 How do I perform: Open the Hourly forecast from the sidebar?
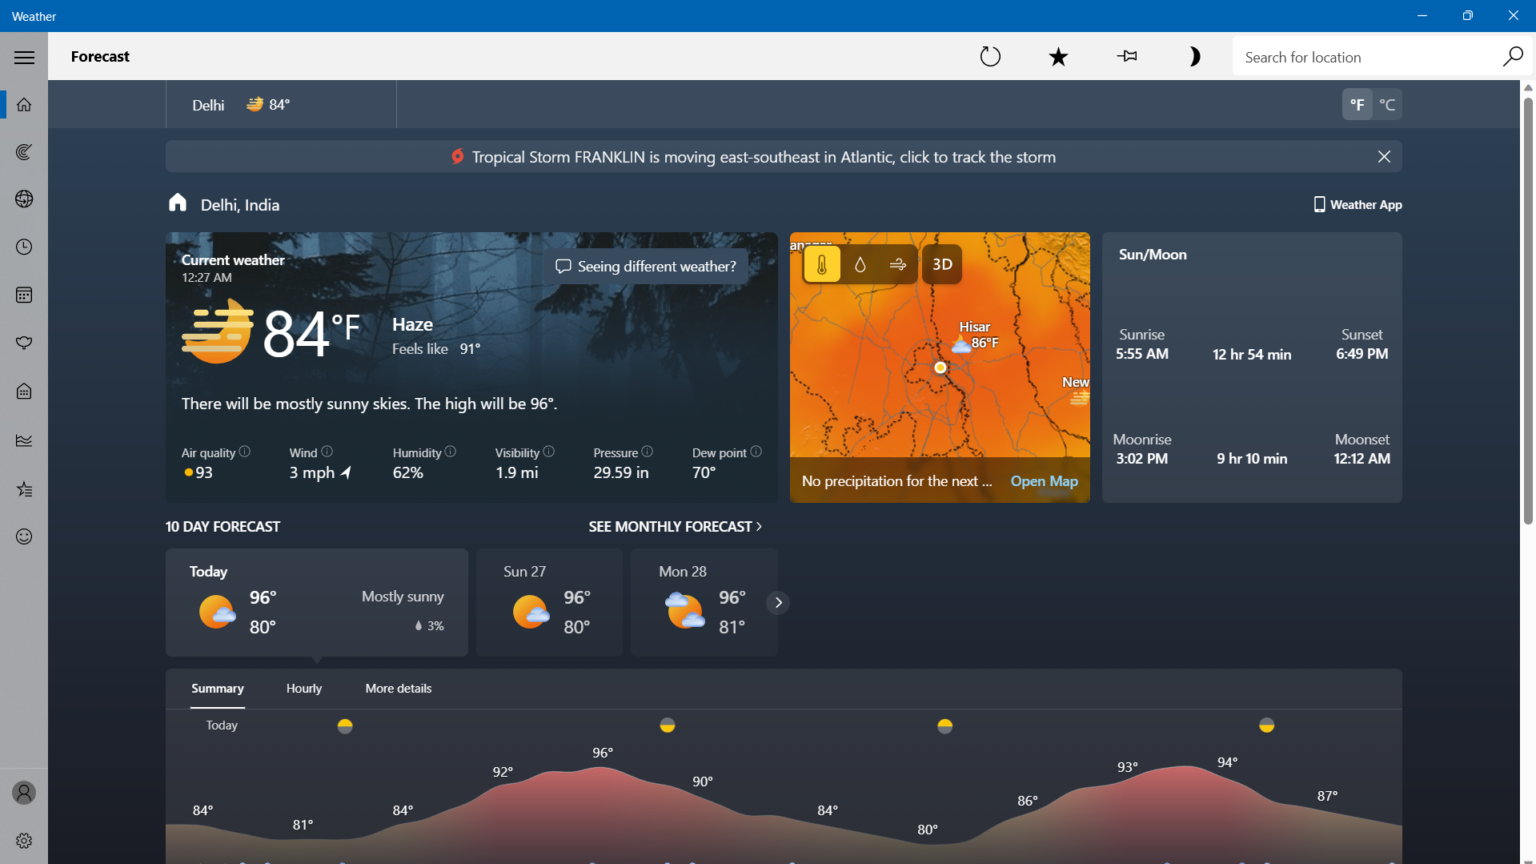coord(23,246)
